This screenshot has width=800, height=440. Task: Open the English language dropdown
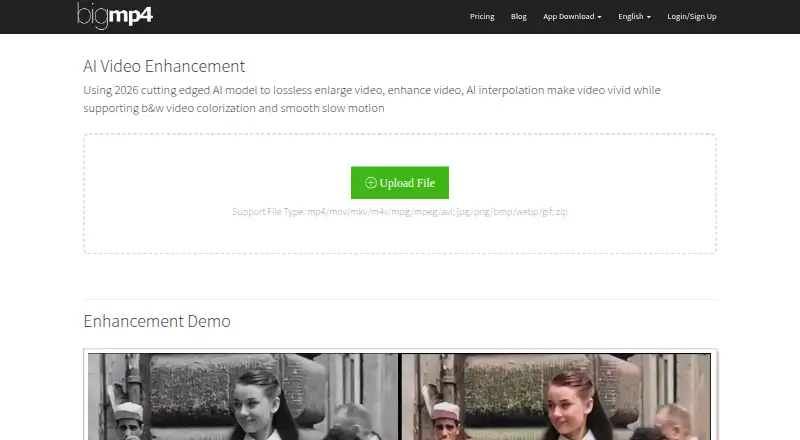(634, 16)
